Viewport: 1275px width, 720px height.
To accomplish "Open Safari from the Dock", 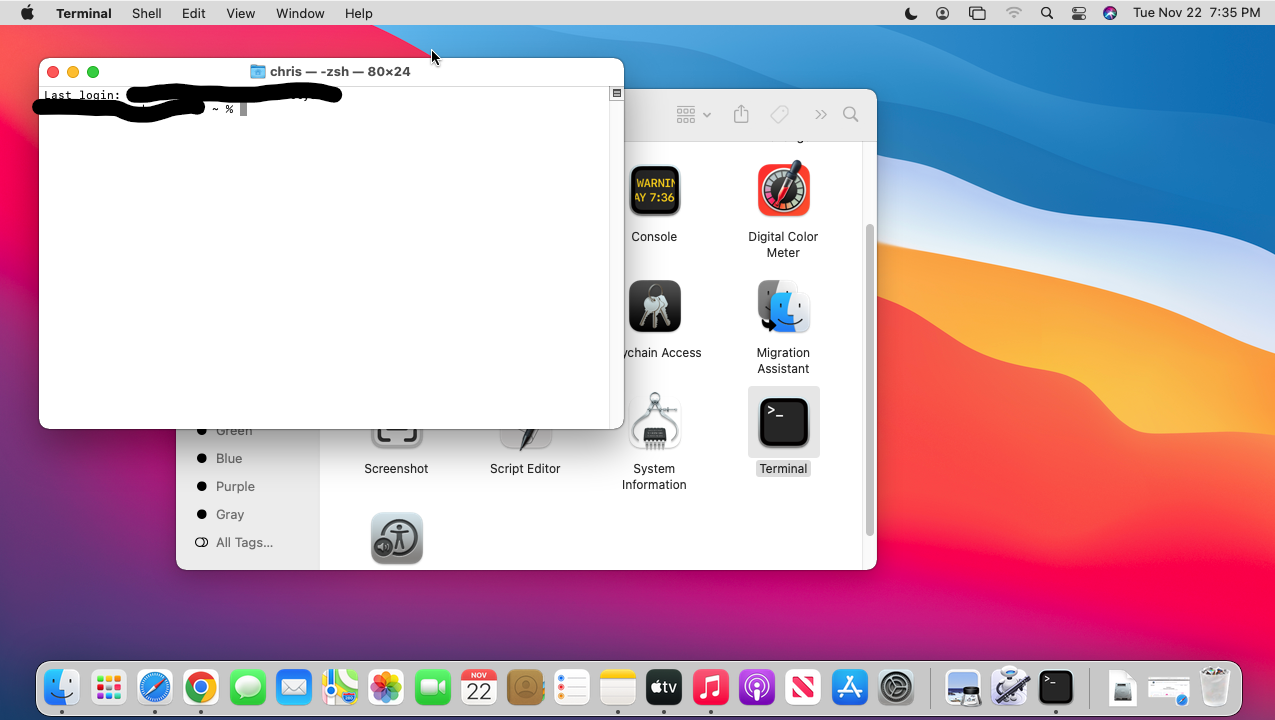I will [155, 687].
